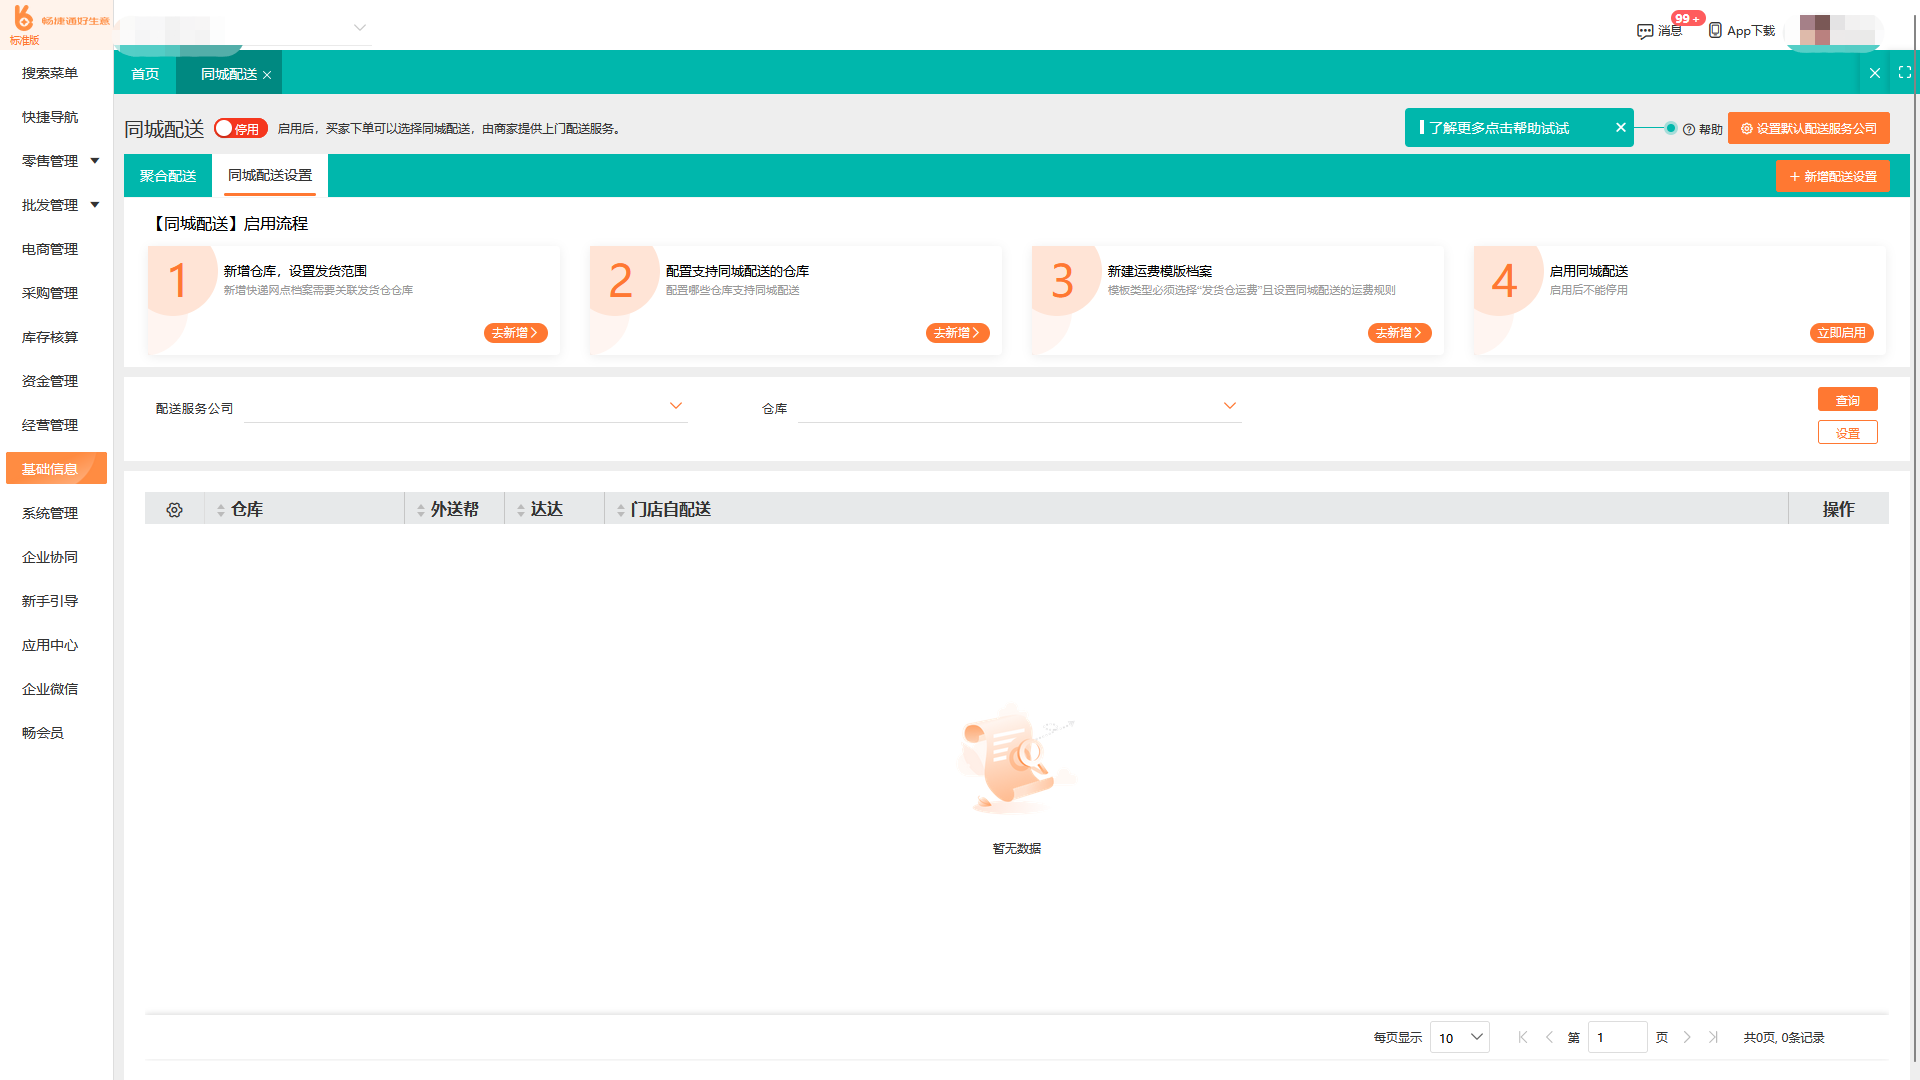Image resolution: width=1920 pixels, height=1080 pixels.
Task: Click the 新增配送设置 button
Action: [x=1832, y=174]
